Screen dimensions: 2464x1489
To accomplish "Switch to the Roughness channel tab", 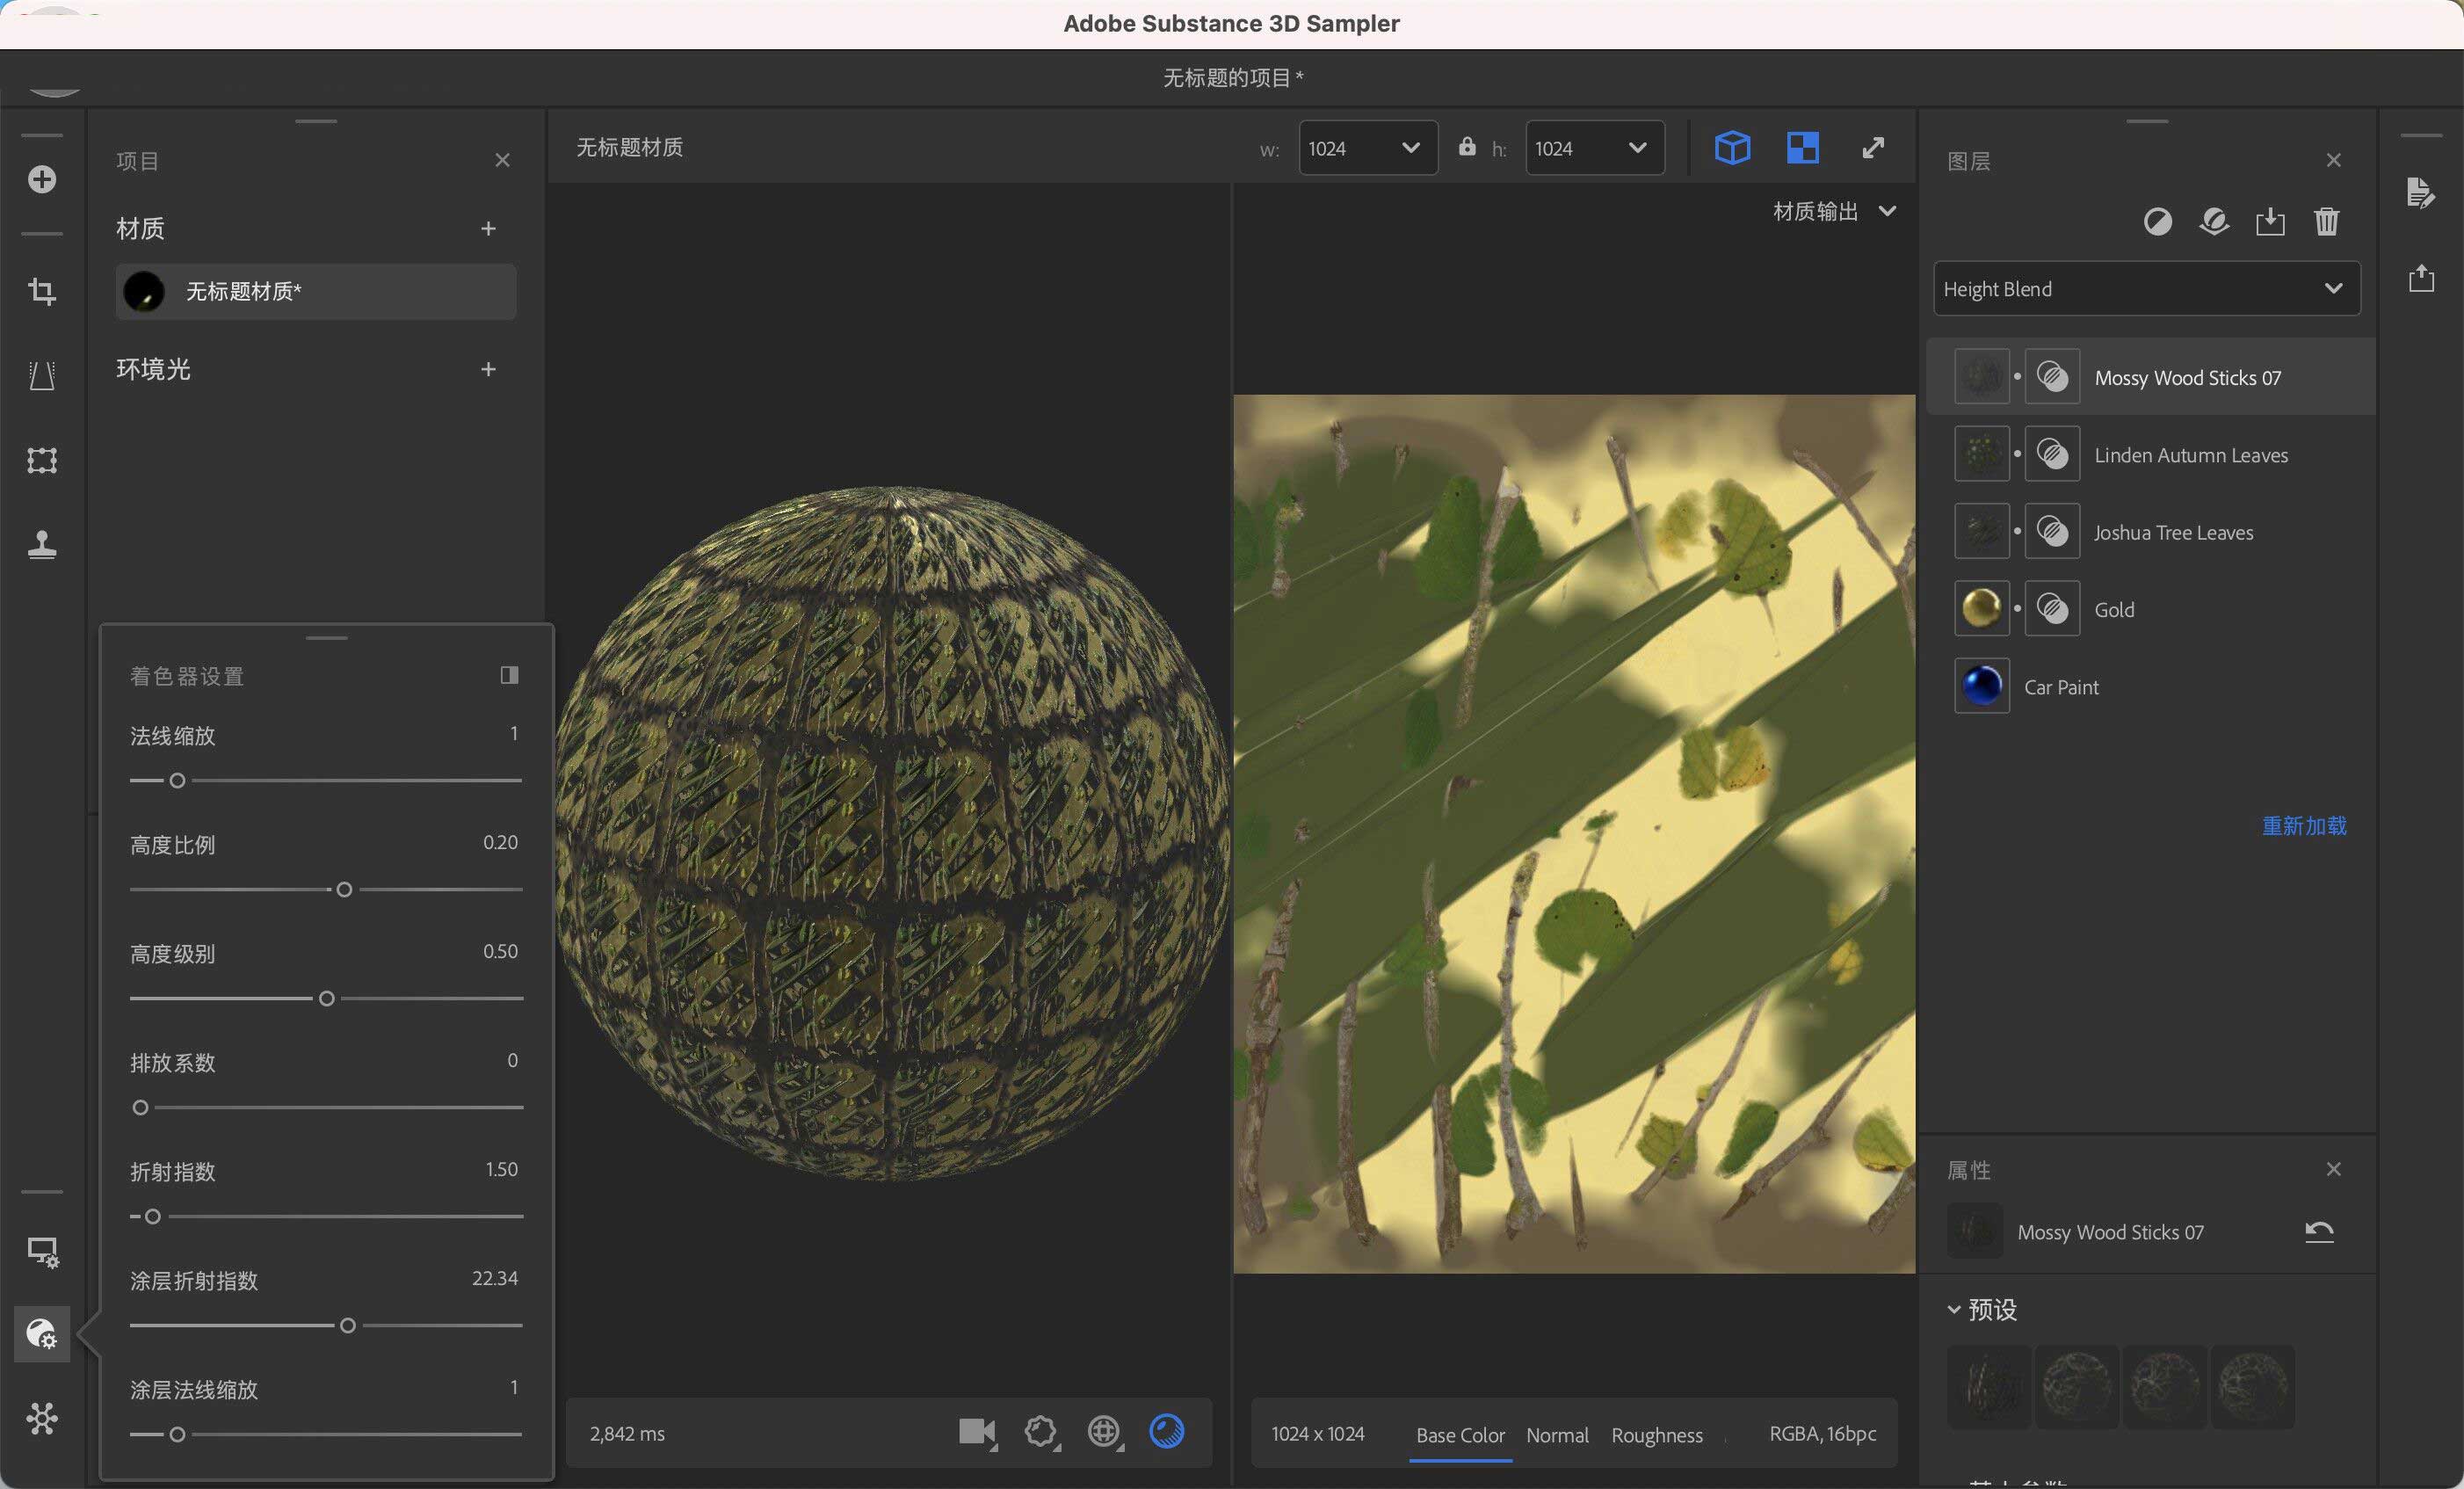I will point(1656,1435).
